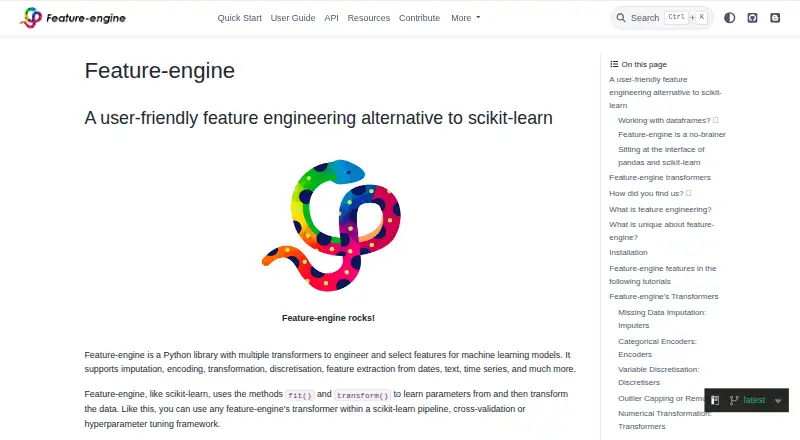Screen dimensions: 800x440
Task: Jump to 'Feature-engine features in the following tutorials'
Action: [663, 275]
